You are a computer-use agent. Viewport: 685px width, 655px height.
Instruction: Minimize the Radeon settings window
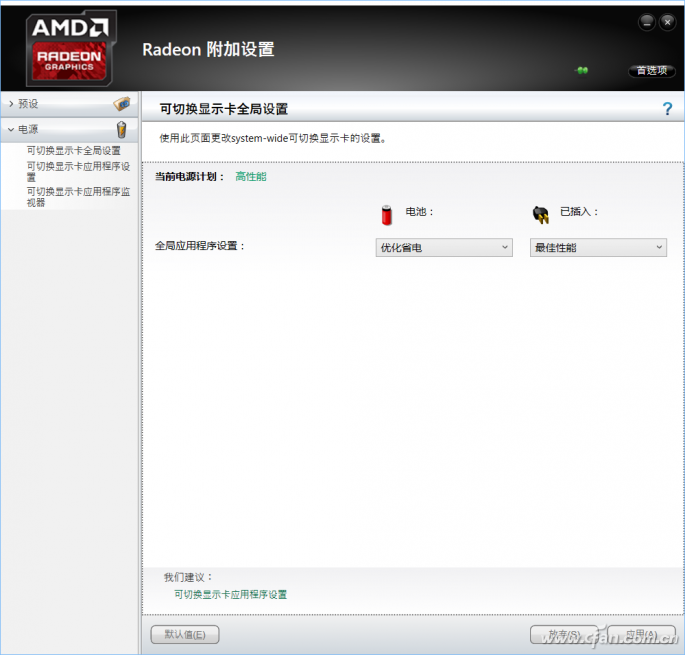click(x=647, y=22)
